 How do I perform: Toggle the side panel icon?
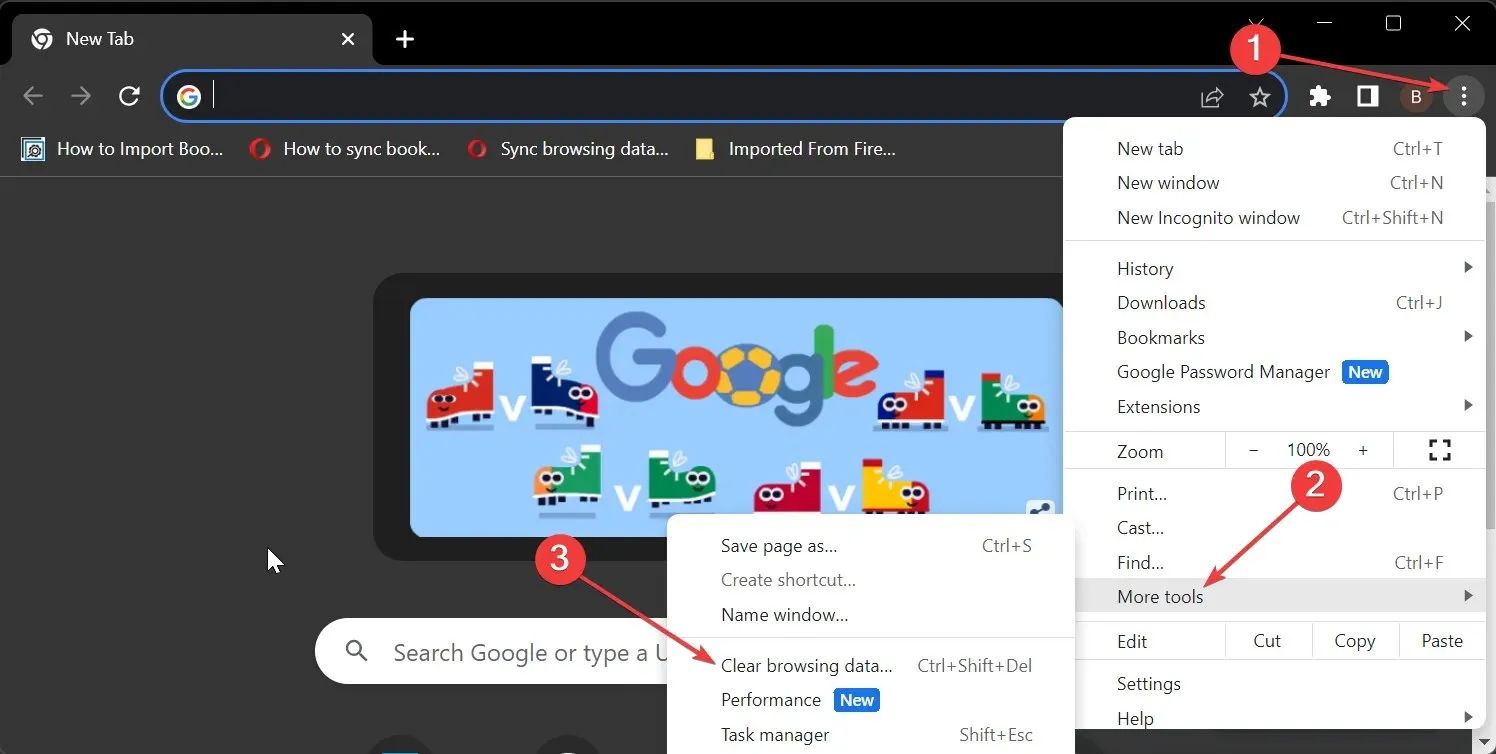[1367, 96]
